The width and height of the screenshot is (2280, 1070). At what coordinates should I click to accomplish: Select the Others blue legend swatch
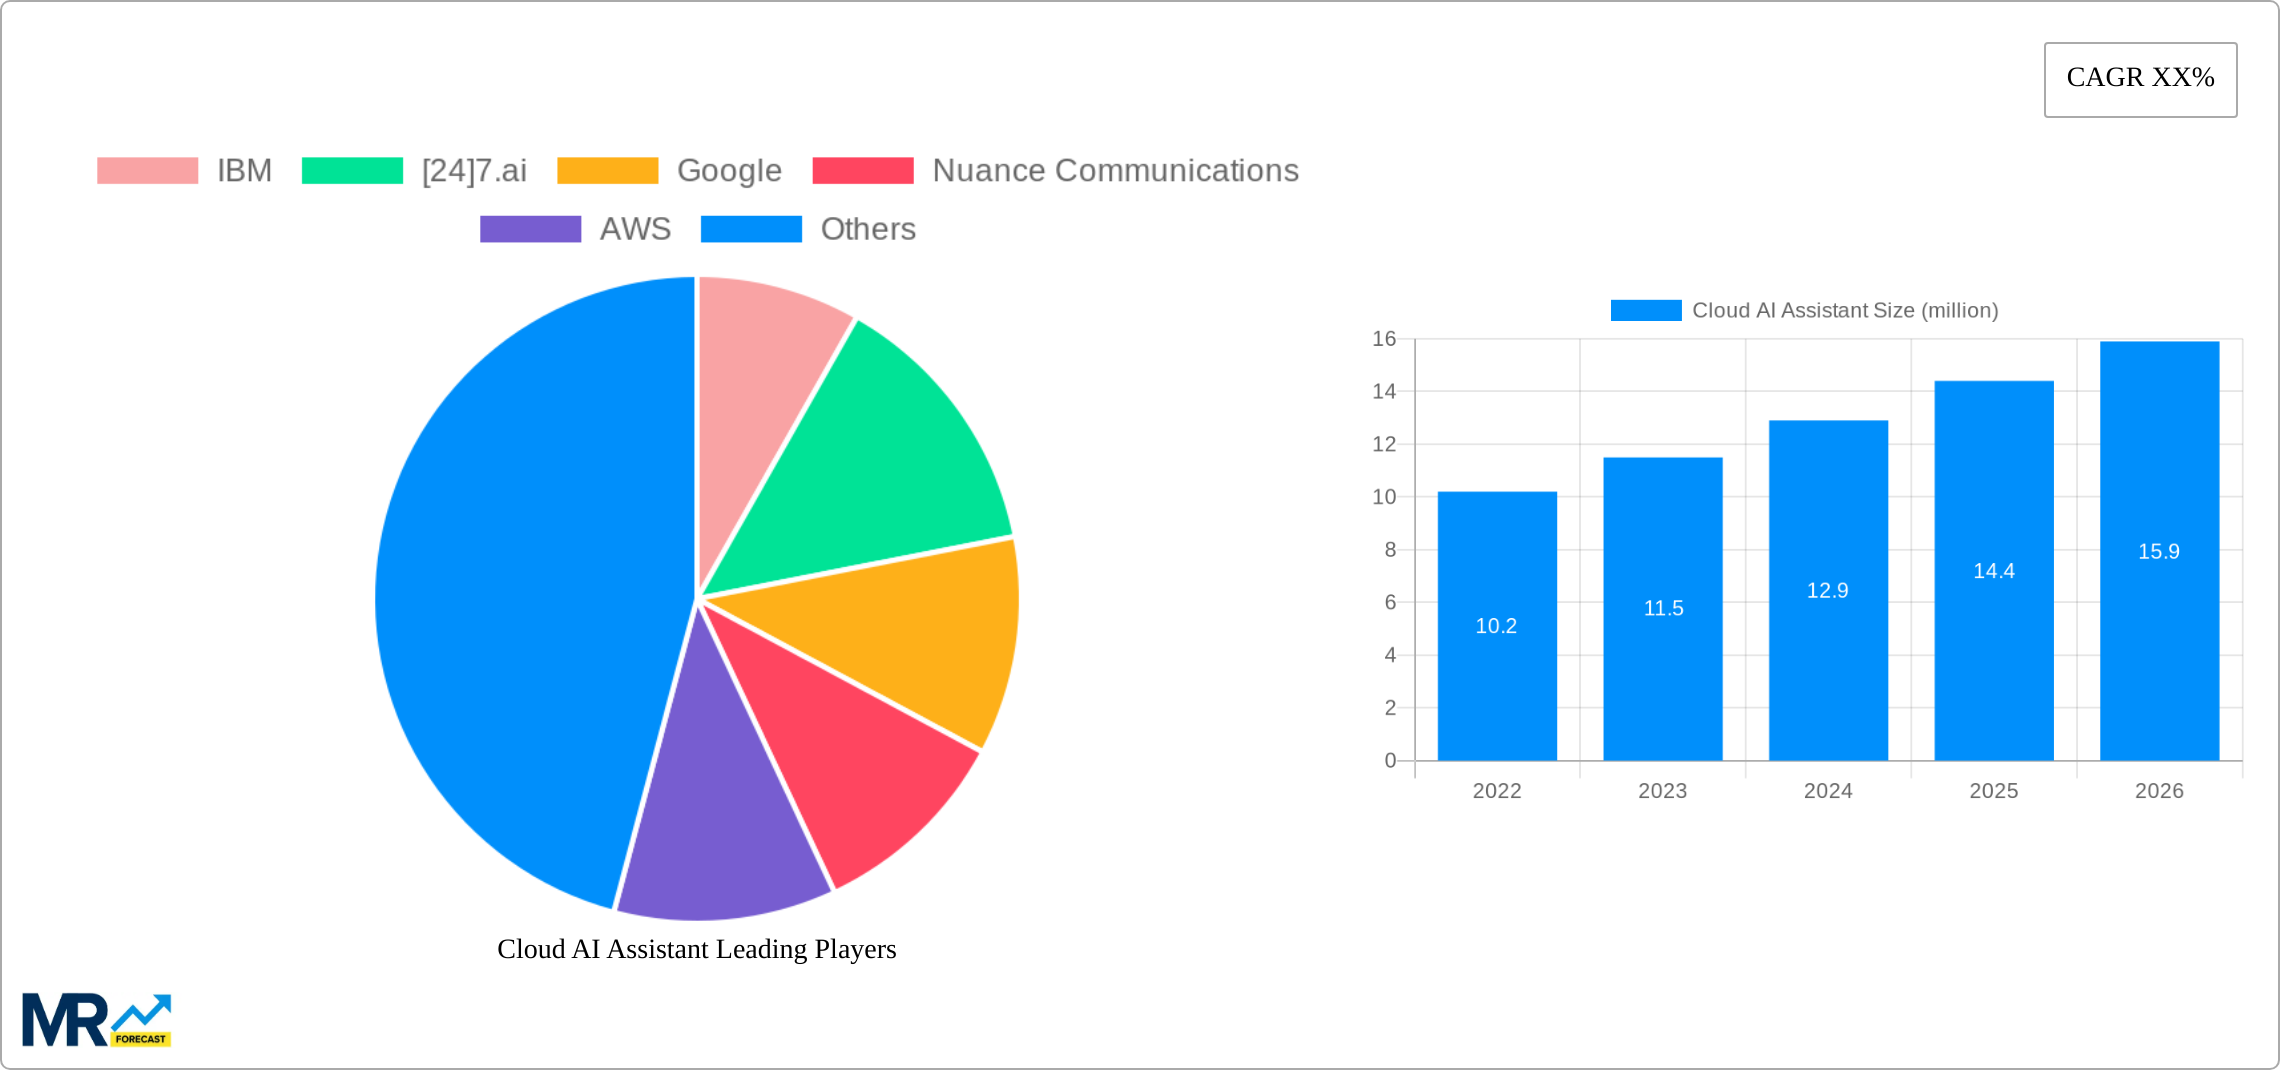(752, 229)
